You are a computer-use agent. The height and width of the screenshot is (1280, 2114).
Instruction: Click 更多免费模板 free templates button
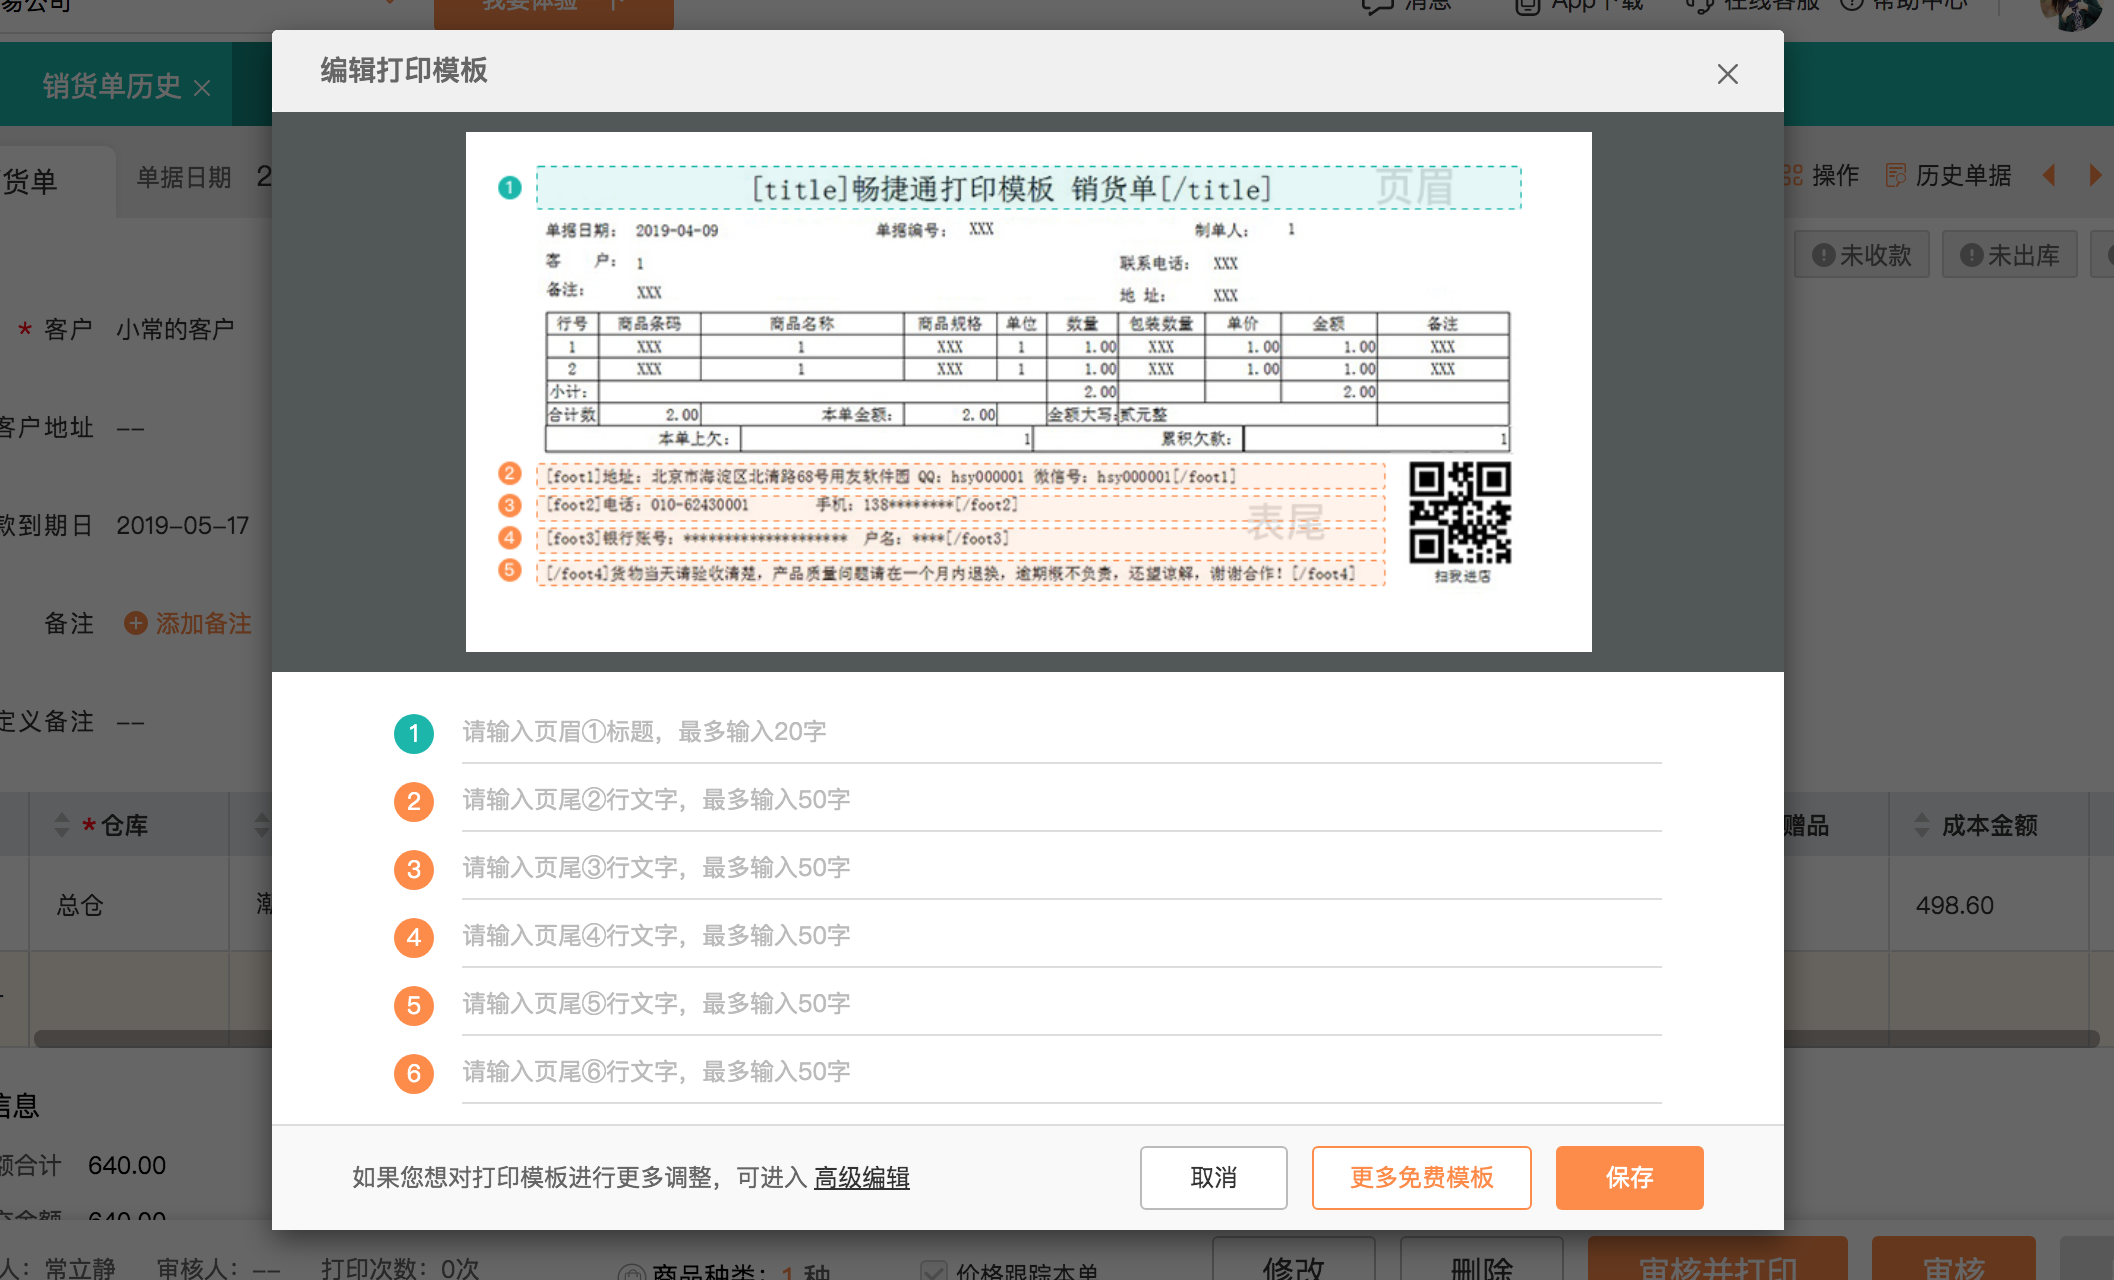point(1421,1176)
